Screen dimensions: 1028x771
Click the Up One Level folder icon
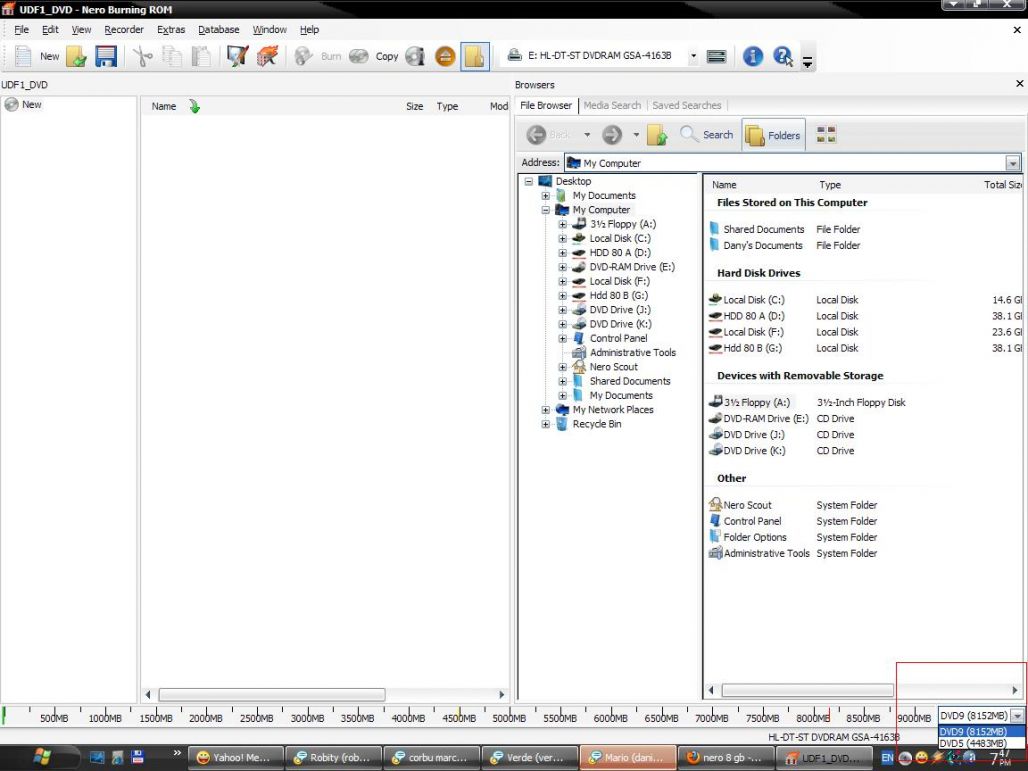point(657,135)
